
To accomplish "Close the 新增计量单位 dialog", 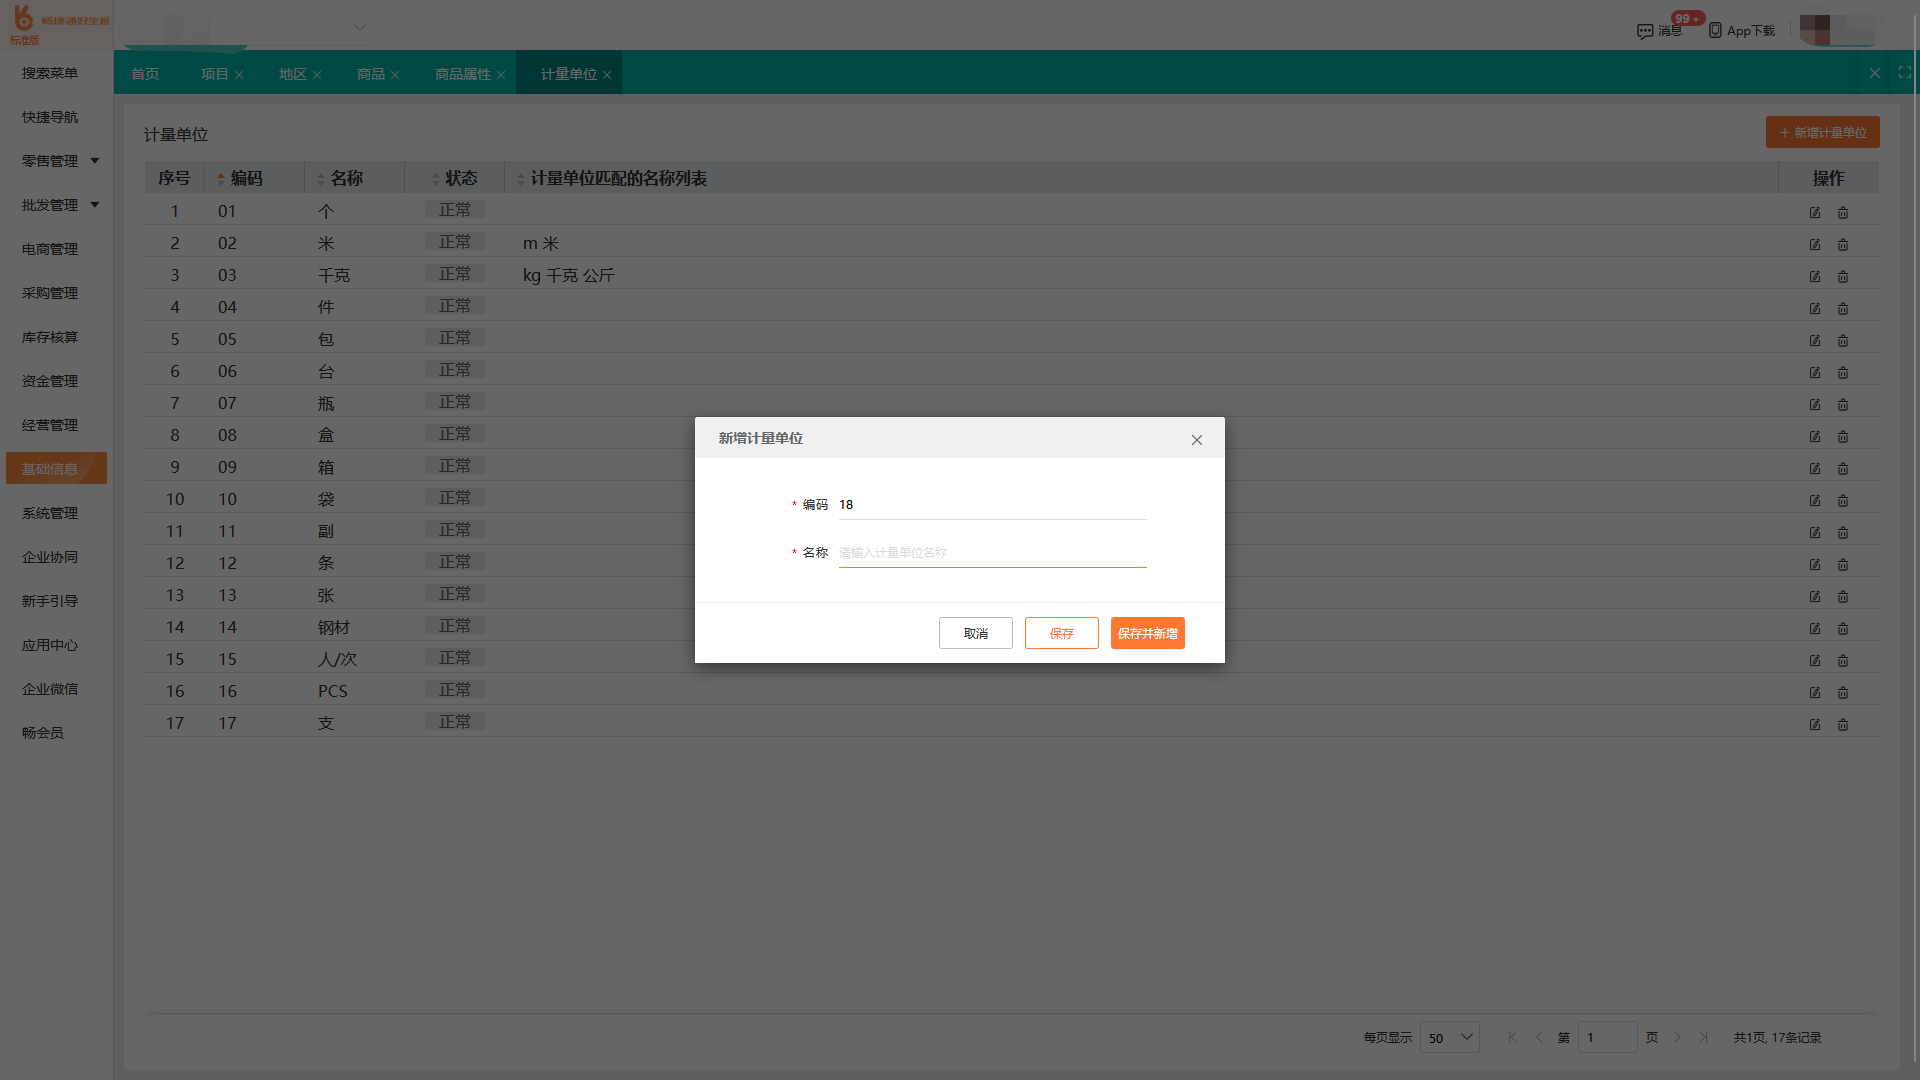I will tap(1197, 439).
